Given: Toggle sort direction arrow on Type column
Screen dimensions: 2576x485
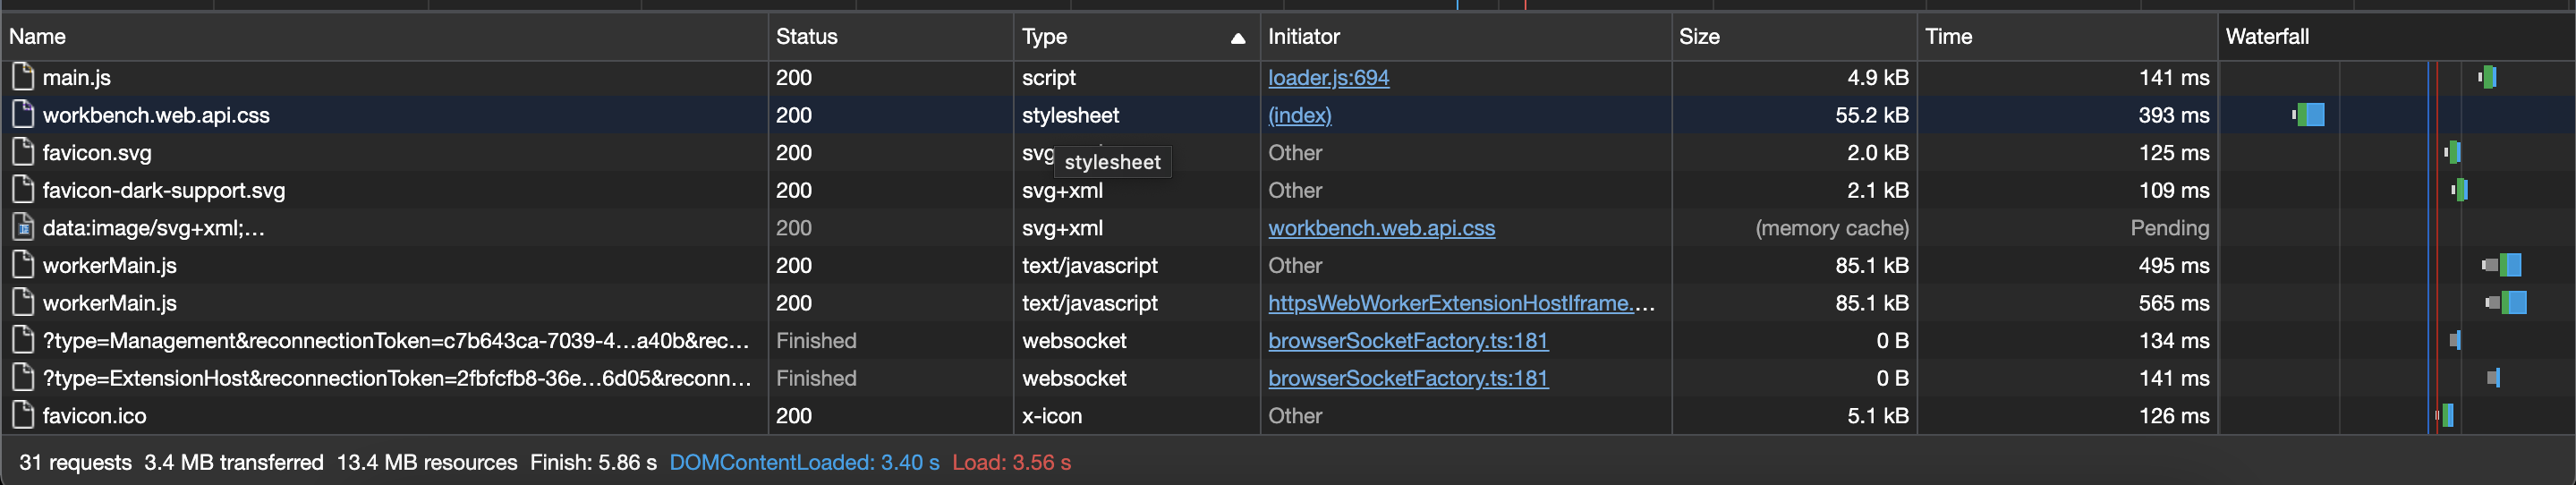Looking at the screenshot, I should point(1237,38).
